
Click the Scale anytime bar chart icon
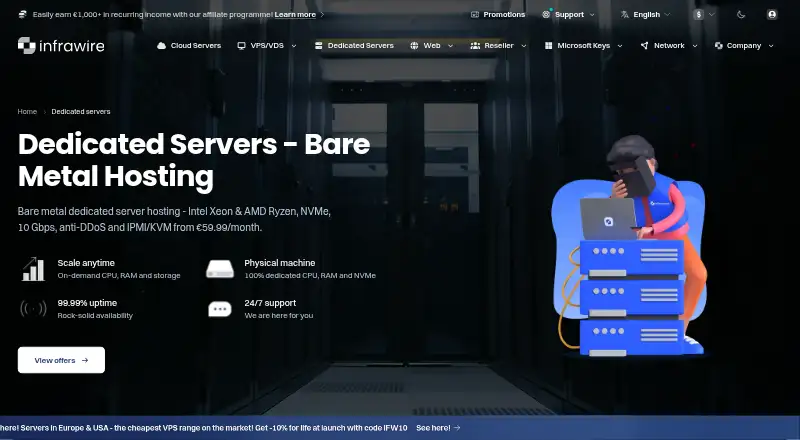pos(33,269)
